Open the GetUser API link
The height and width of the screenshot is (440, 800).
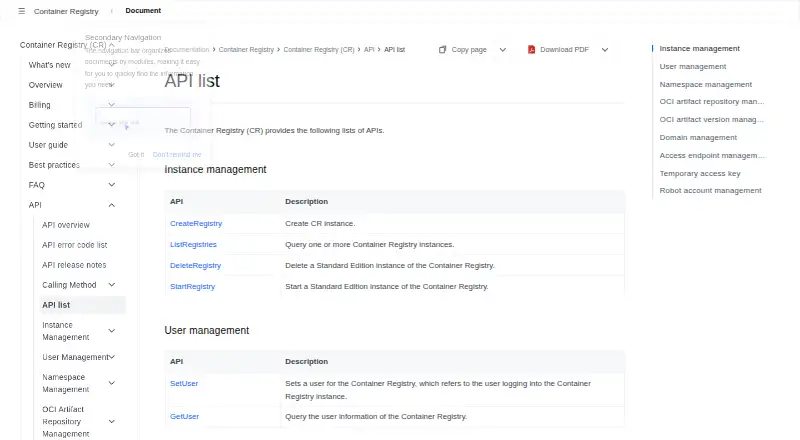point(184,417)
